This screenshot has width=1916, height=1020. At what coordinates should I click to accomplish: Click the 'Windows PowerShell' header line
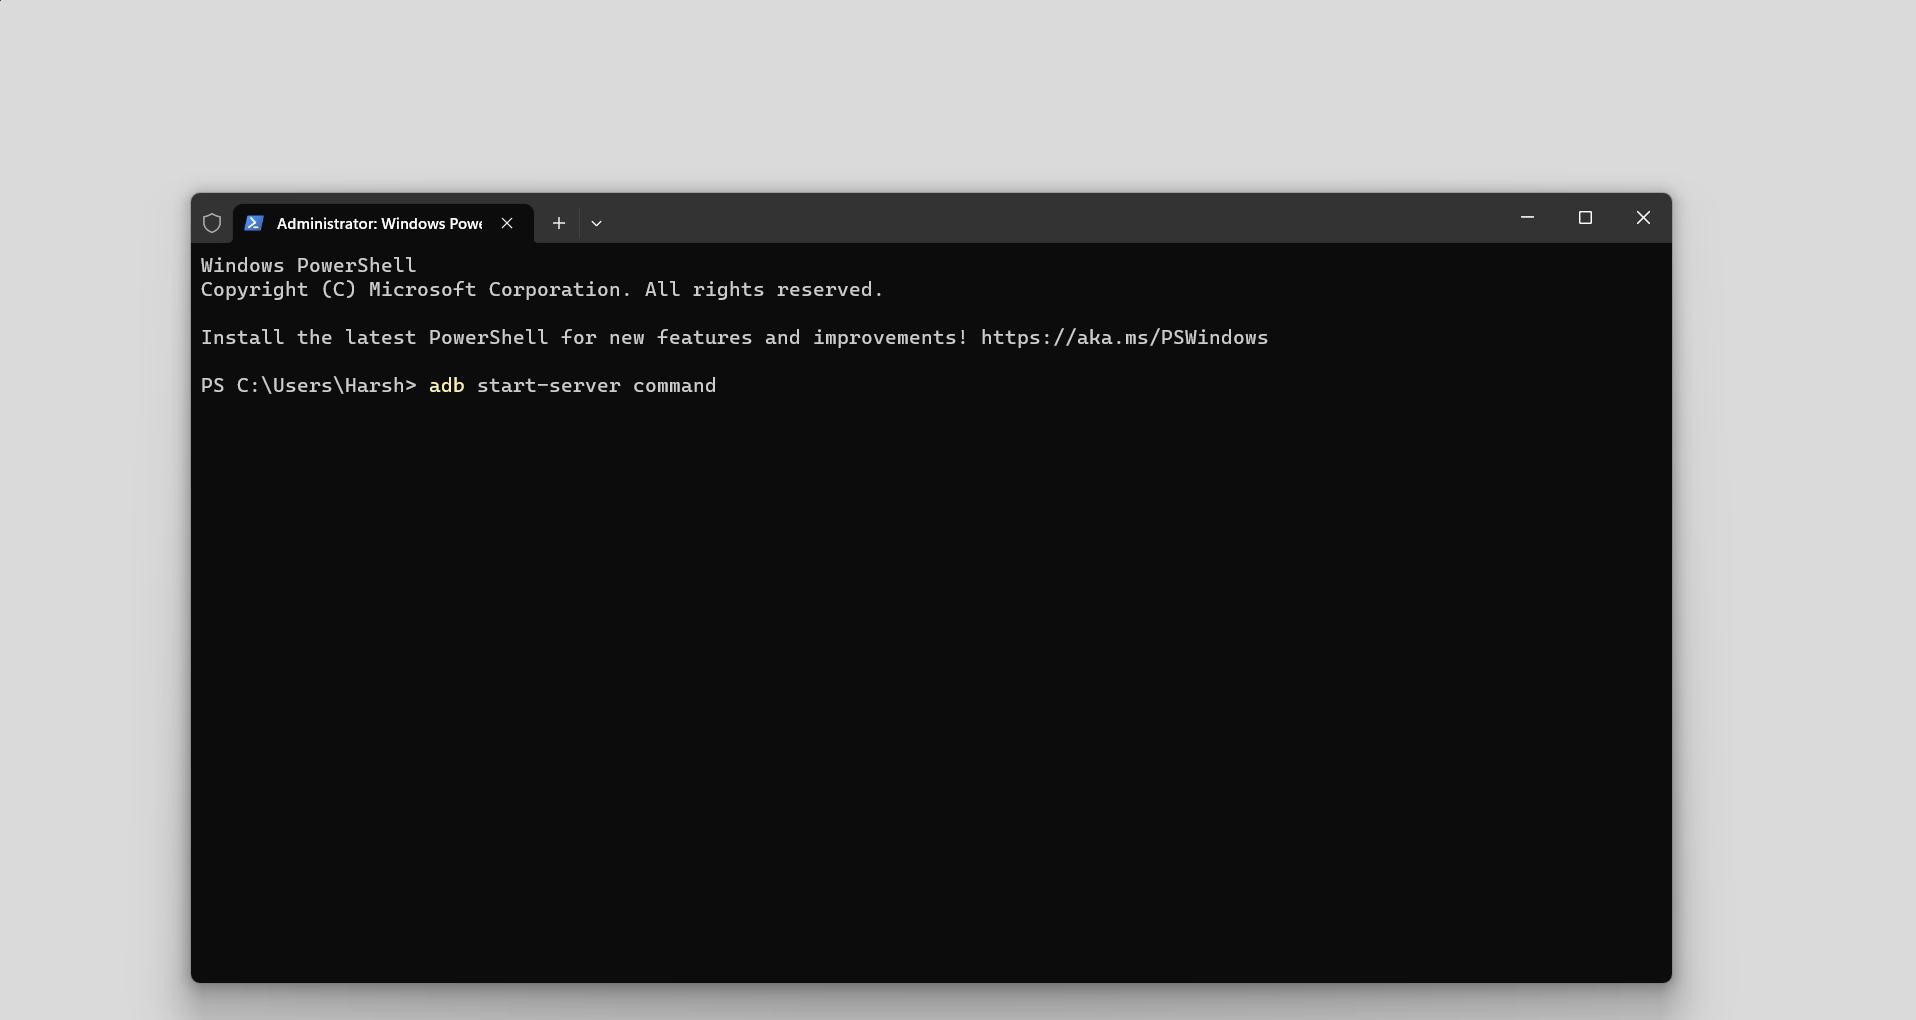[x=308, y=265]
